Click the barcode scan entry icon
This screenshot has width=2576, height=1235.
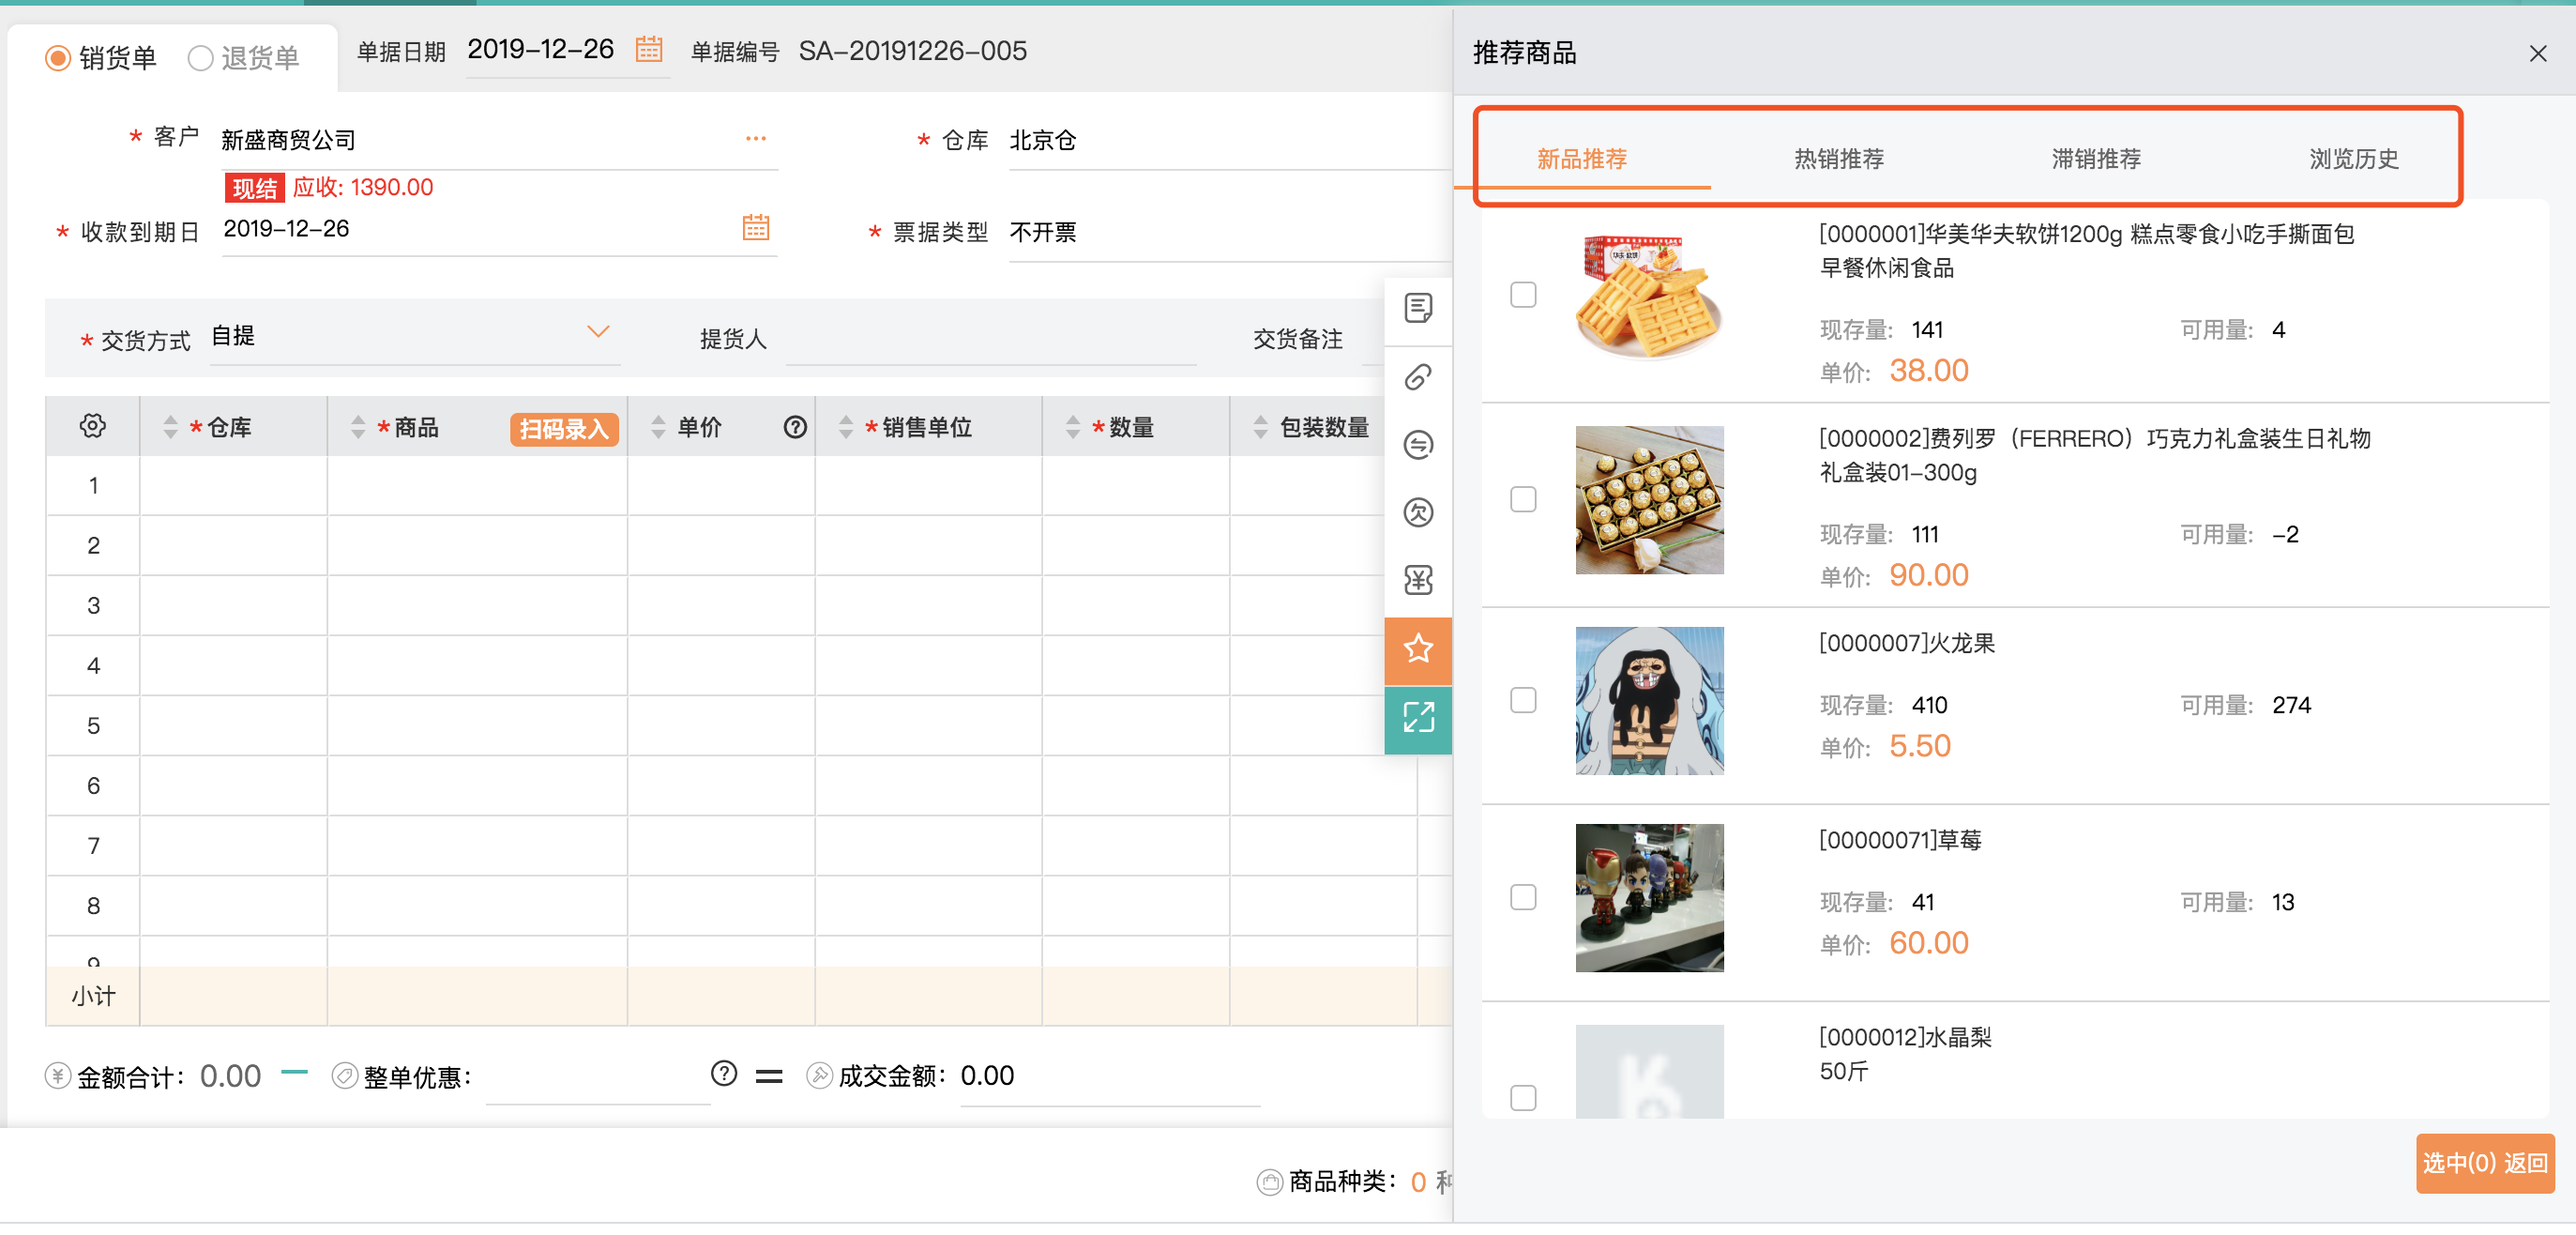(567, 431)
